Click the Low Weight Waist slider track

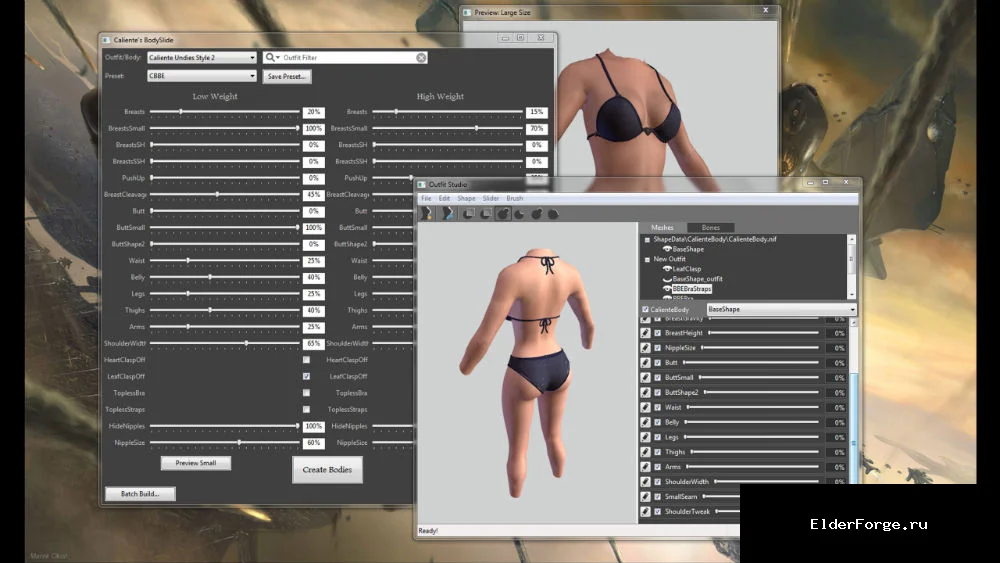click(x=225, y=260)
